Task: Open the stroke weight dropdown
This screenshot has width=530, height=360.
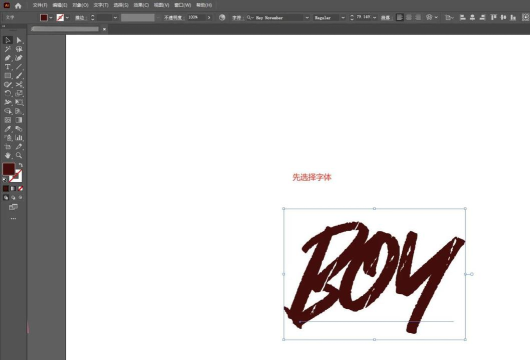Action: (x=115, y=18)
